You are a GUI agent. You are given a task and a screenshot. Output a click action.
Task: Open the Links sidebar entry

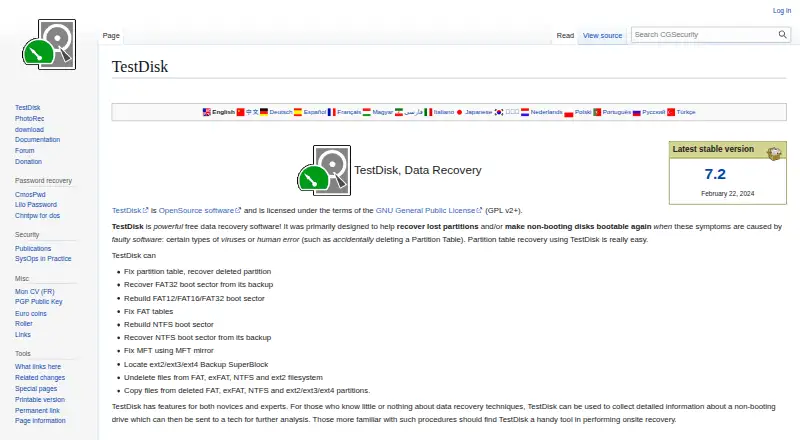pyautogui.click(x=23, y=335)
